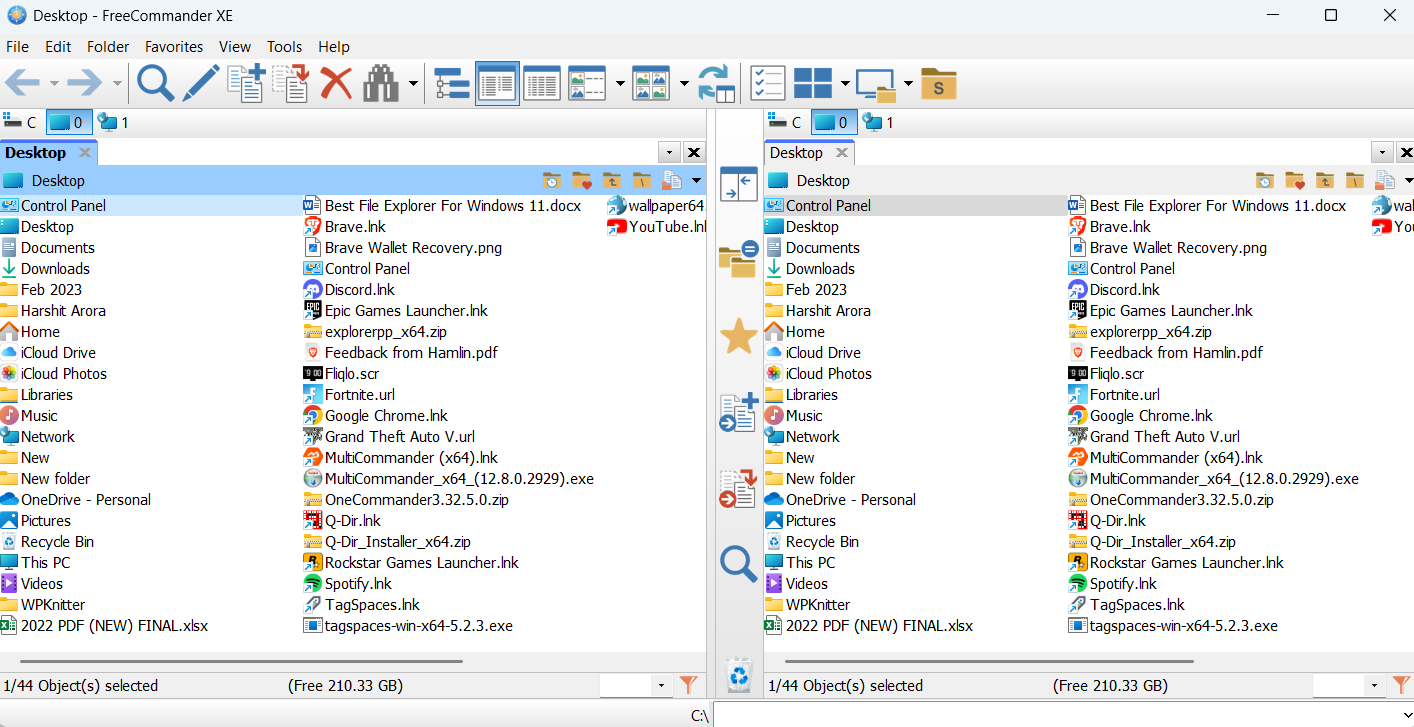Open the Control Panel item in left pane

[x=65, y=205]
